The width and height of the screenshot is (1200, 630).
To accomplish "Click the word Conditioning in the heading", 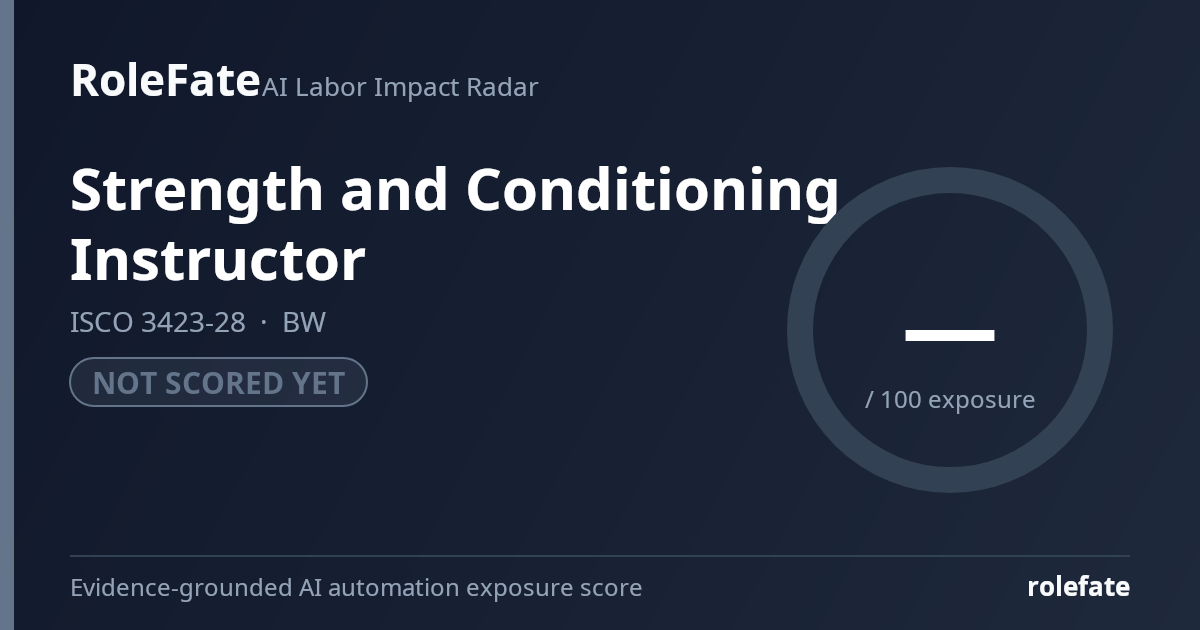I will pyautogui.click(x=652, y=190).
